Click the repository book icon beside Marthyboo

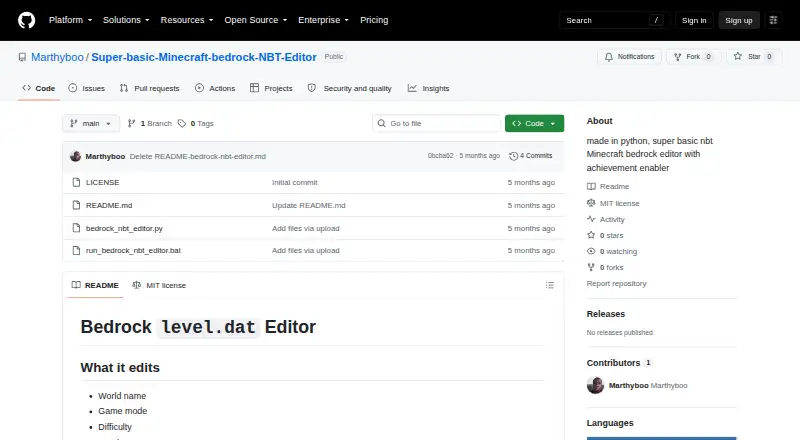click(22, 57)
